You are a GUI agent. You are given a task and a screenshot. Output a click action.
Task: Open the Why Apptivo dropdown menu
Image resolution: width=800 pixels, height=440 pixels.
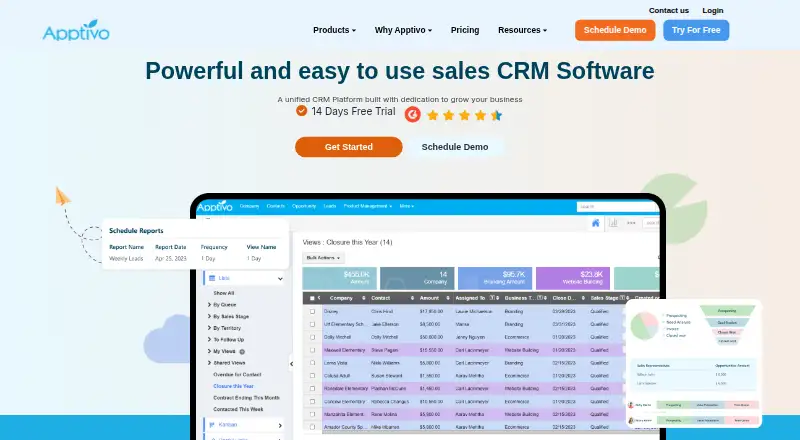[403, 30]
